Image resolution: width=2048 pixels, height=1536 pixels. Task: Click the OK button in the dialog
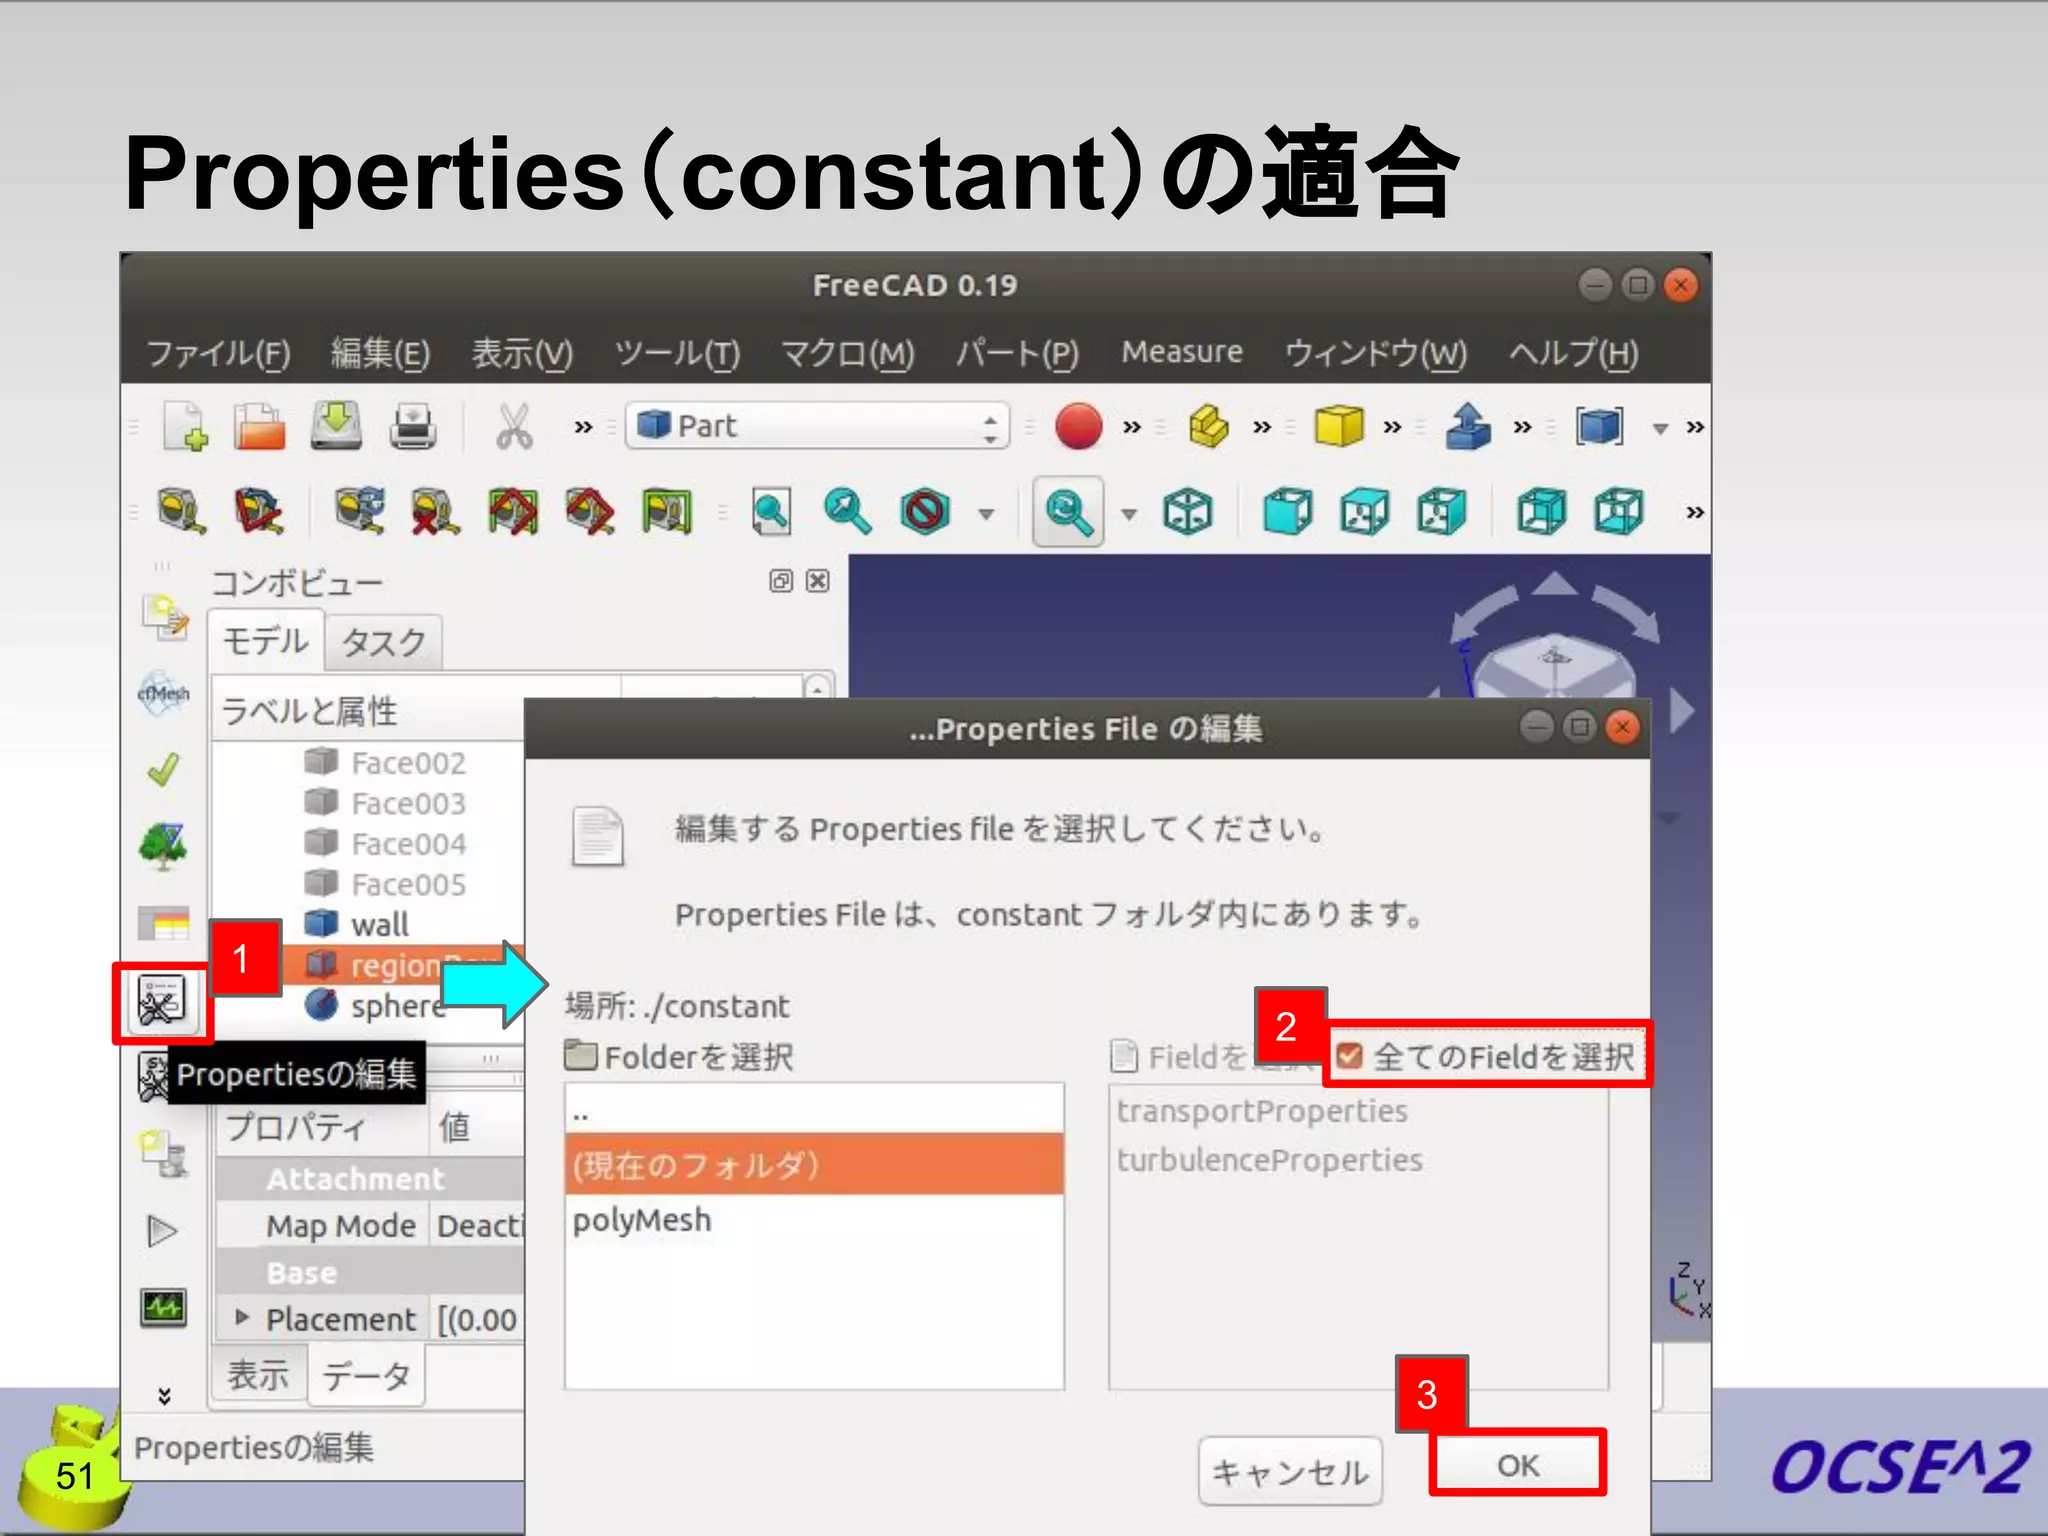(1516, 1465)
